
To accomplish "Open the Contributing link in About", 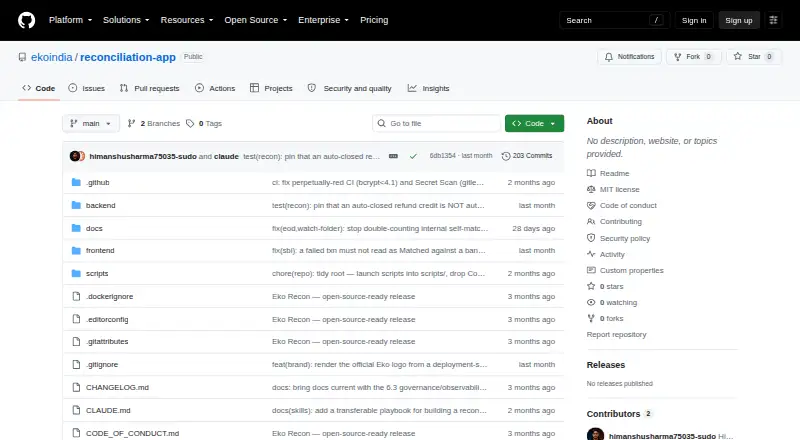I will coord(621,222).
